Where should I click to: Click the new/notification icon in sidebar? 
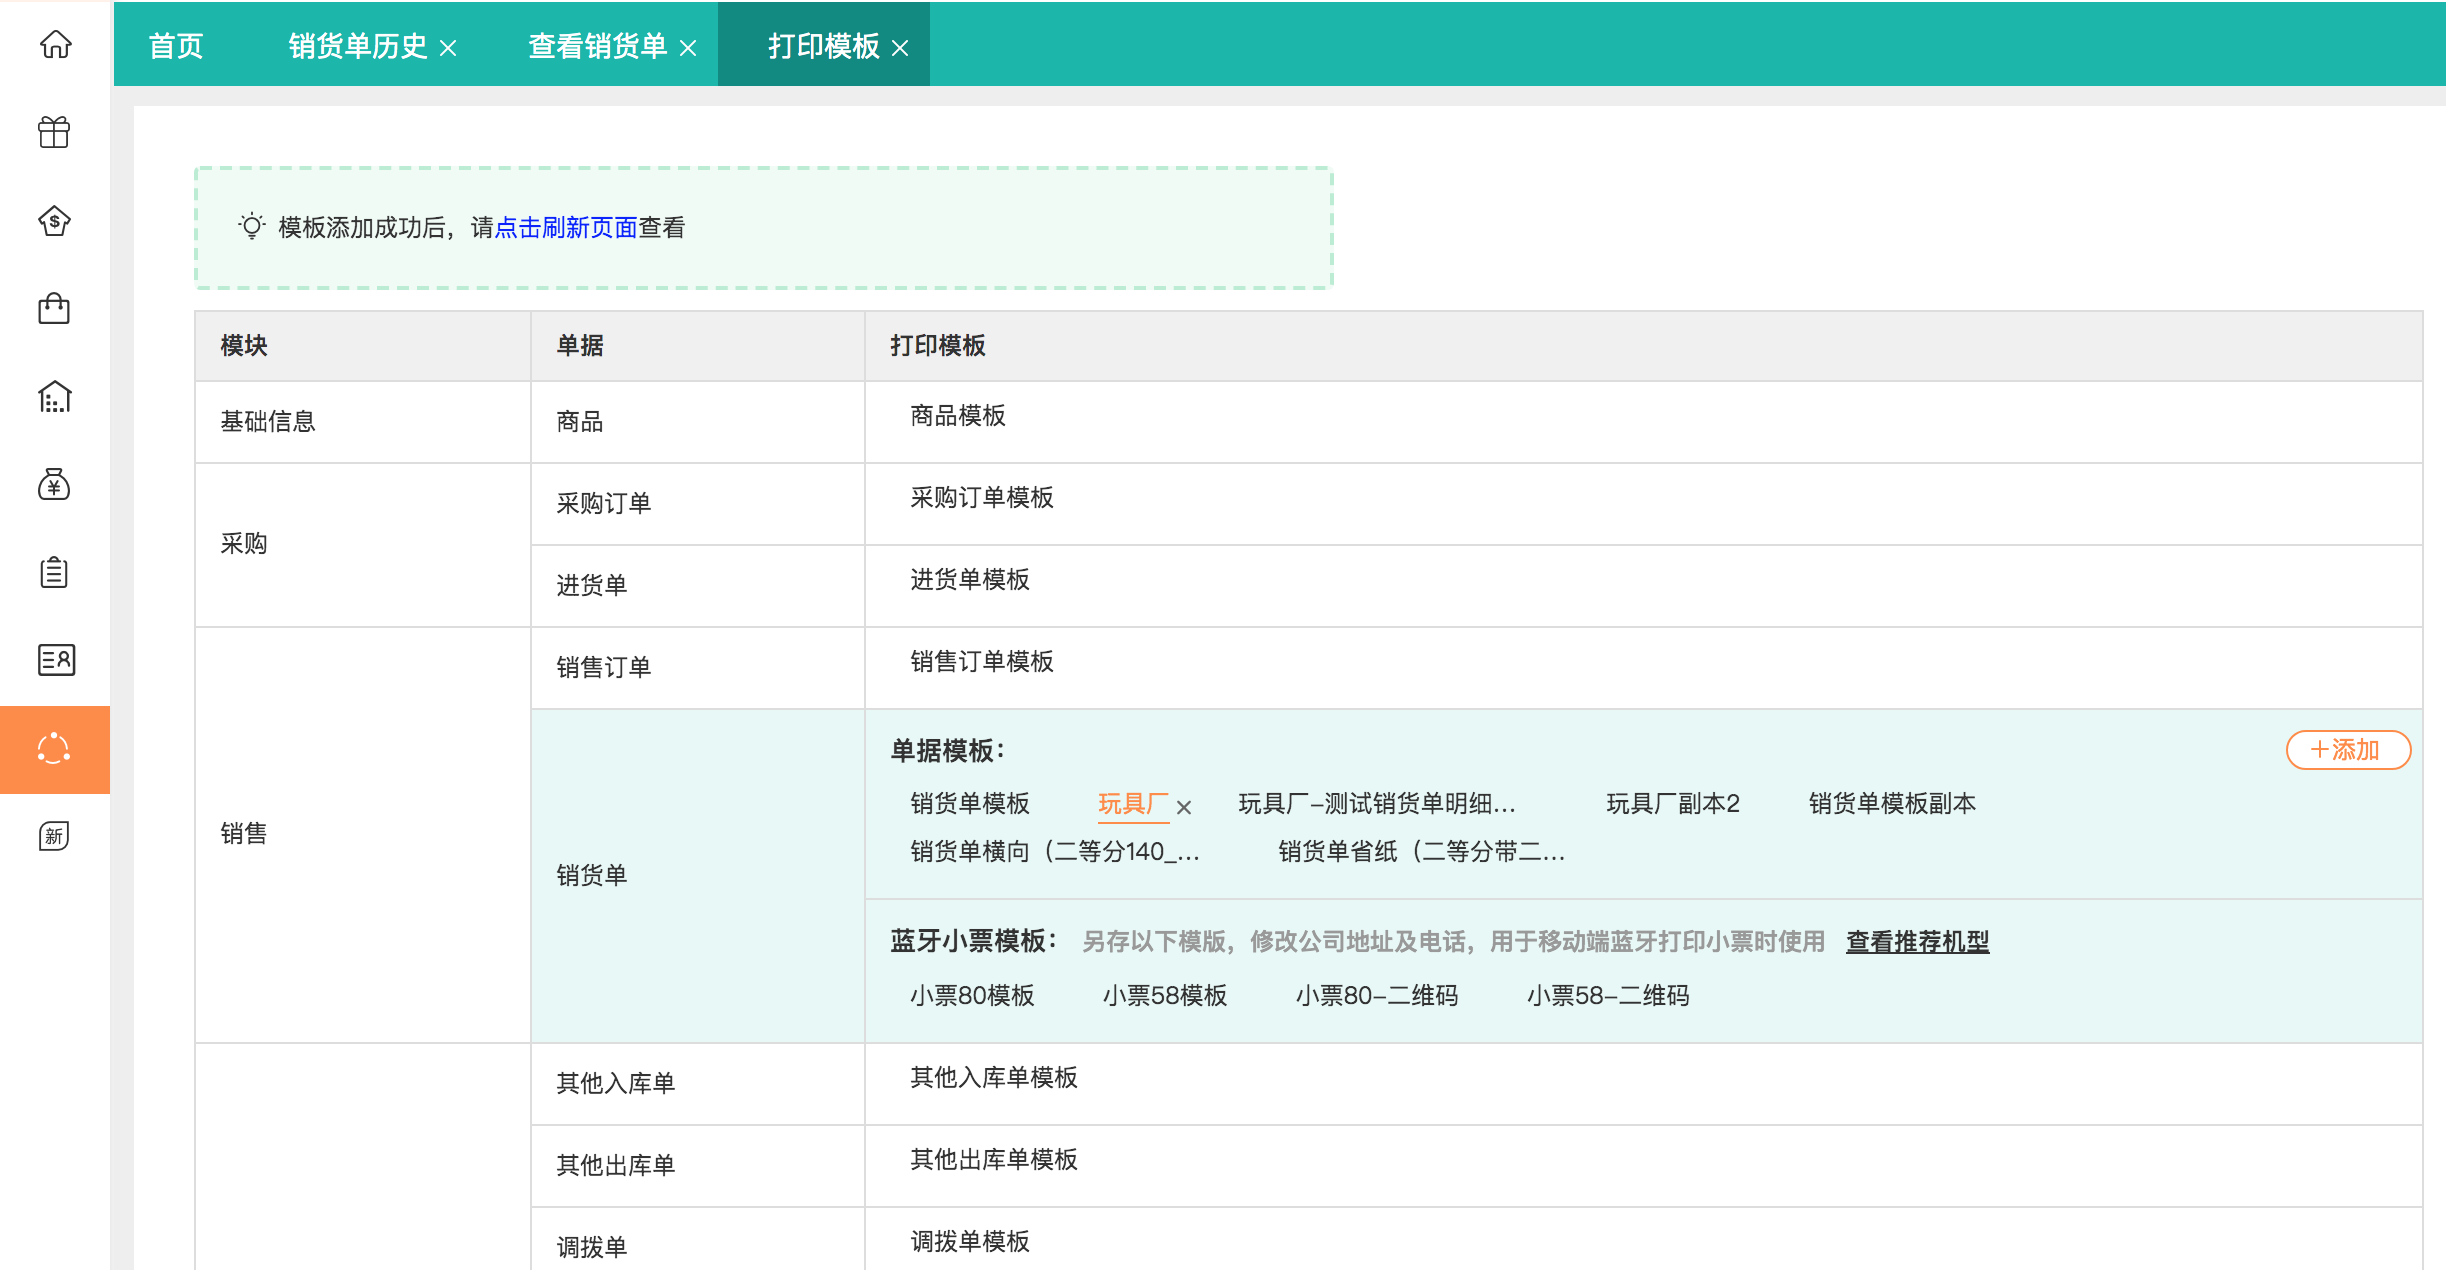point(55,836)
